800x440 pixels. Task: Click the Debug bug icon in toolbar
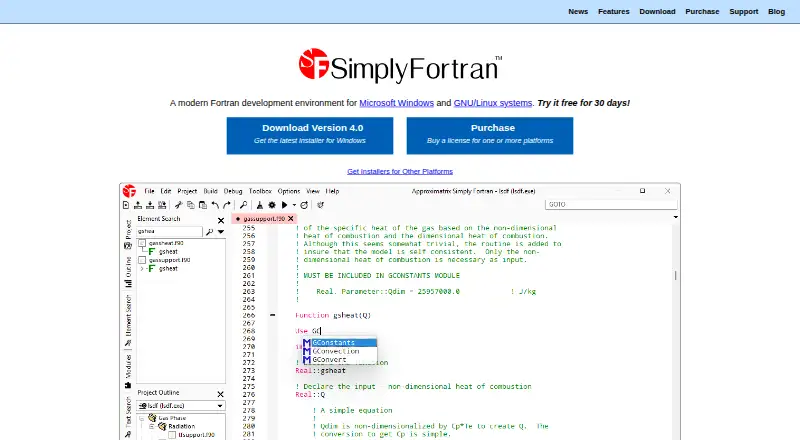point(320,205)
